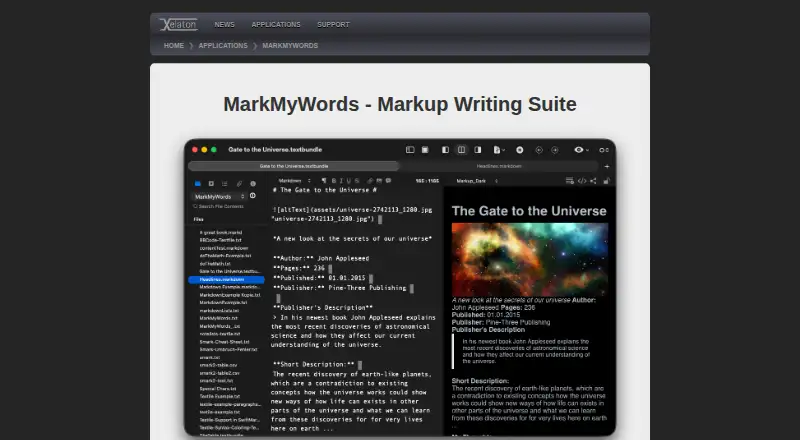Click the paperclip attachments icon in the sidebar
Viewport: 800px width, 440px height.
239,183
